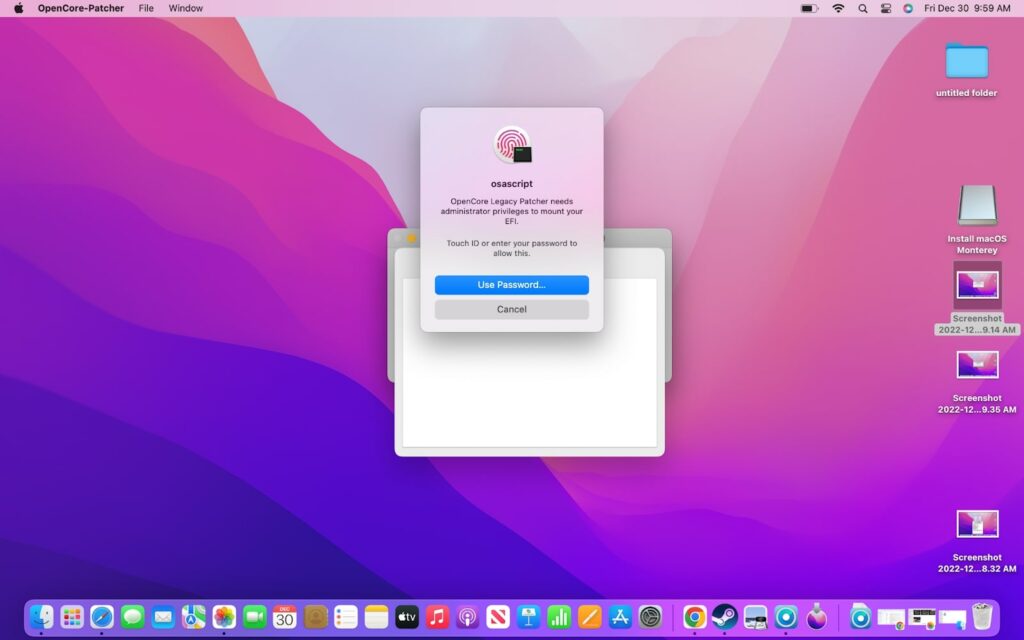Check the battery status icon
The height and width of the screenshot is (640, 1024).
pyautogui.click(x=809, y=8)
